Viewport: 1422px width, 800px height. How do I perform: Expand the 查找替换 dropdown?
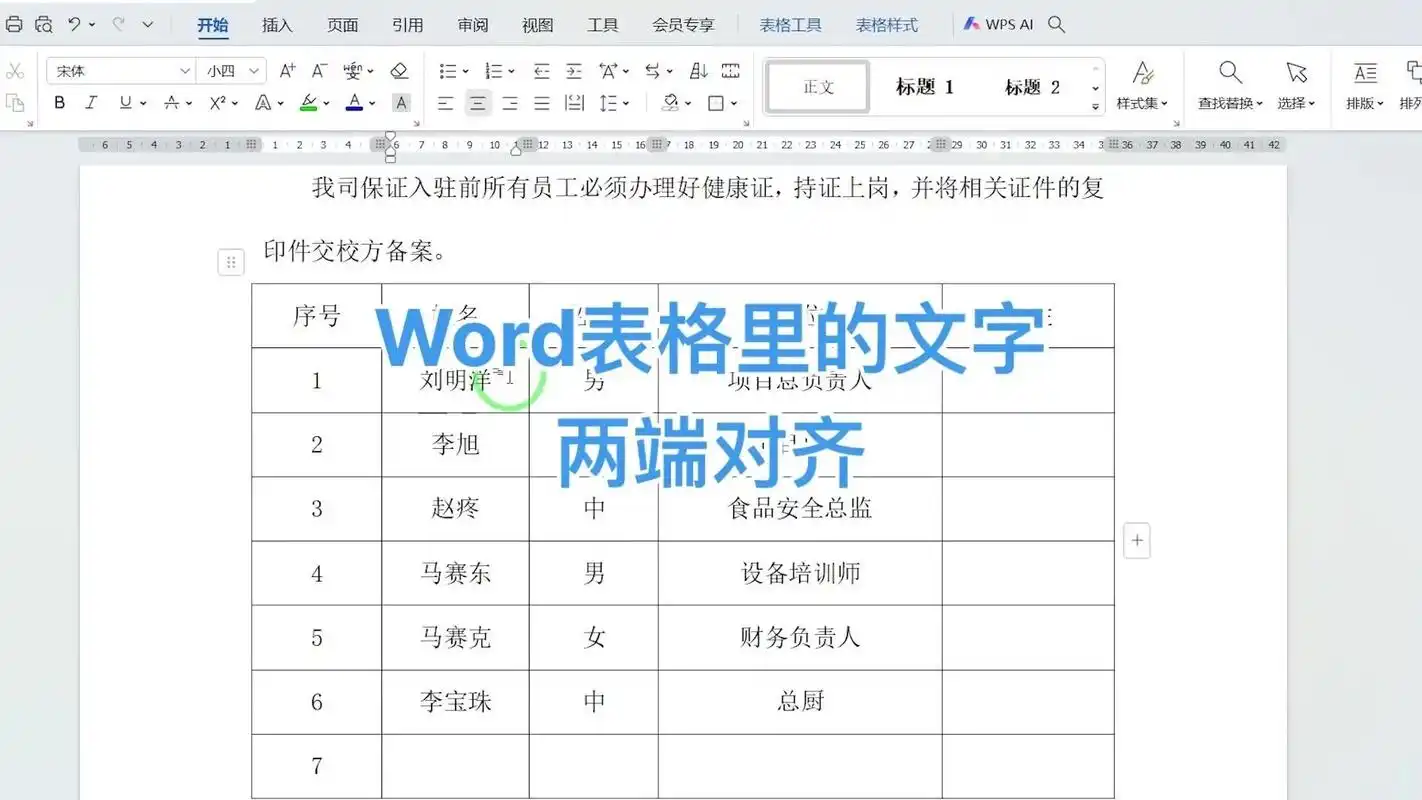pos(1230,103)
